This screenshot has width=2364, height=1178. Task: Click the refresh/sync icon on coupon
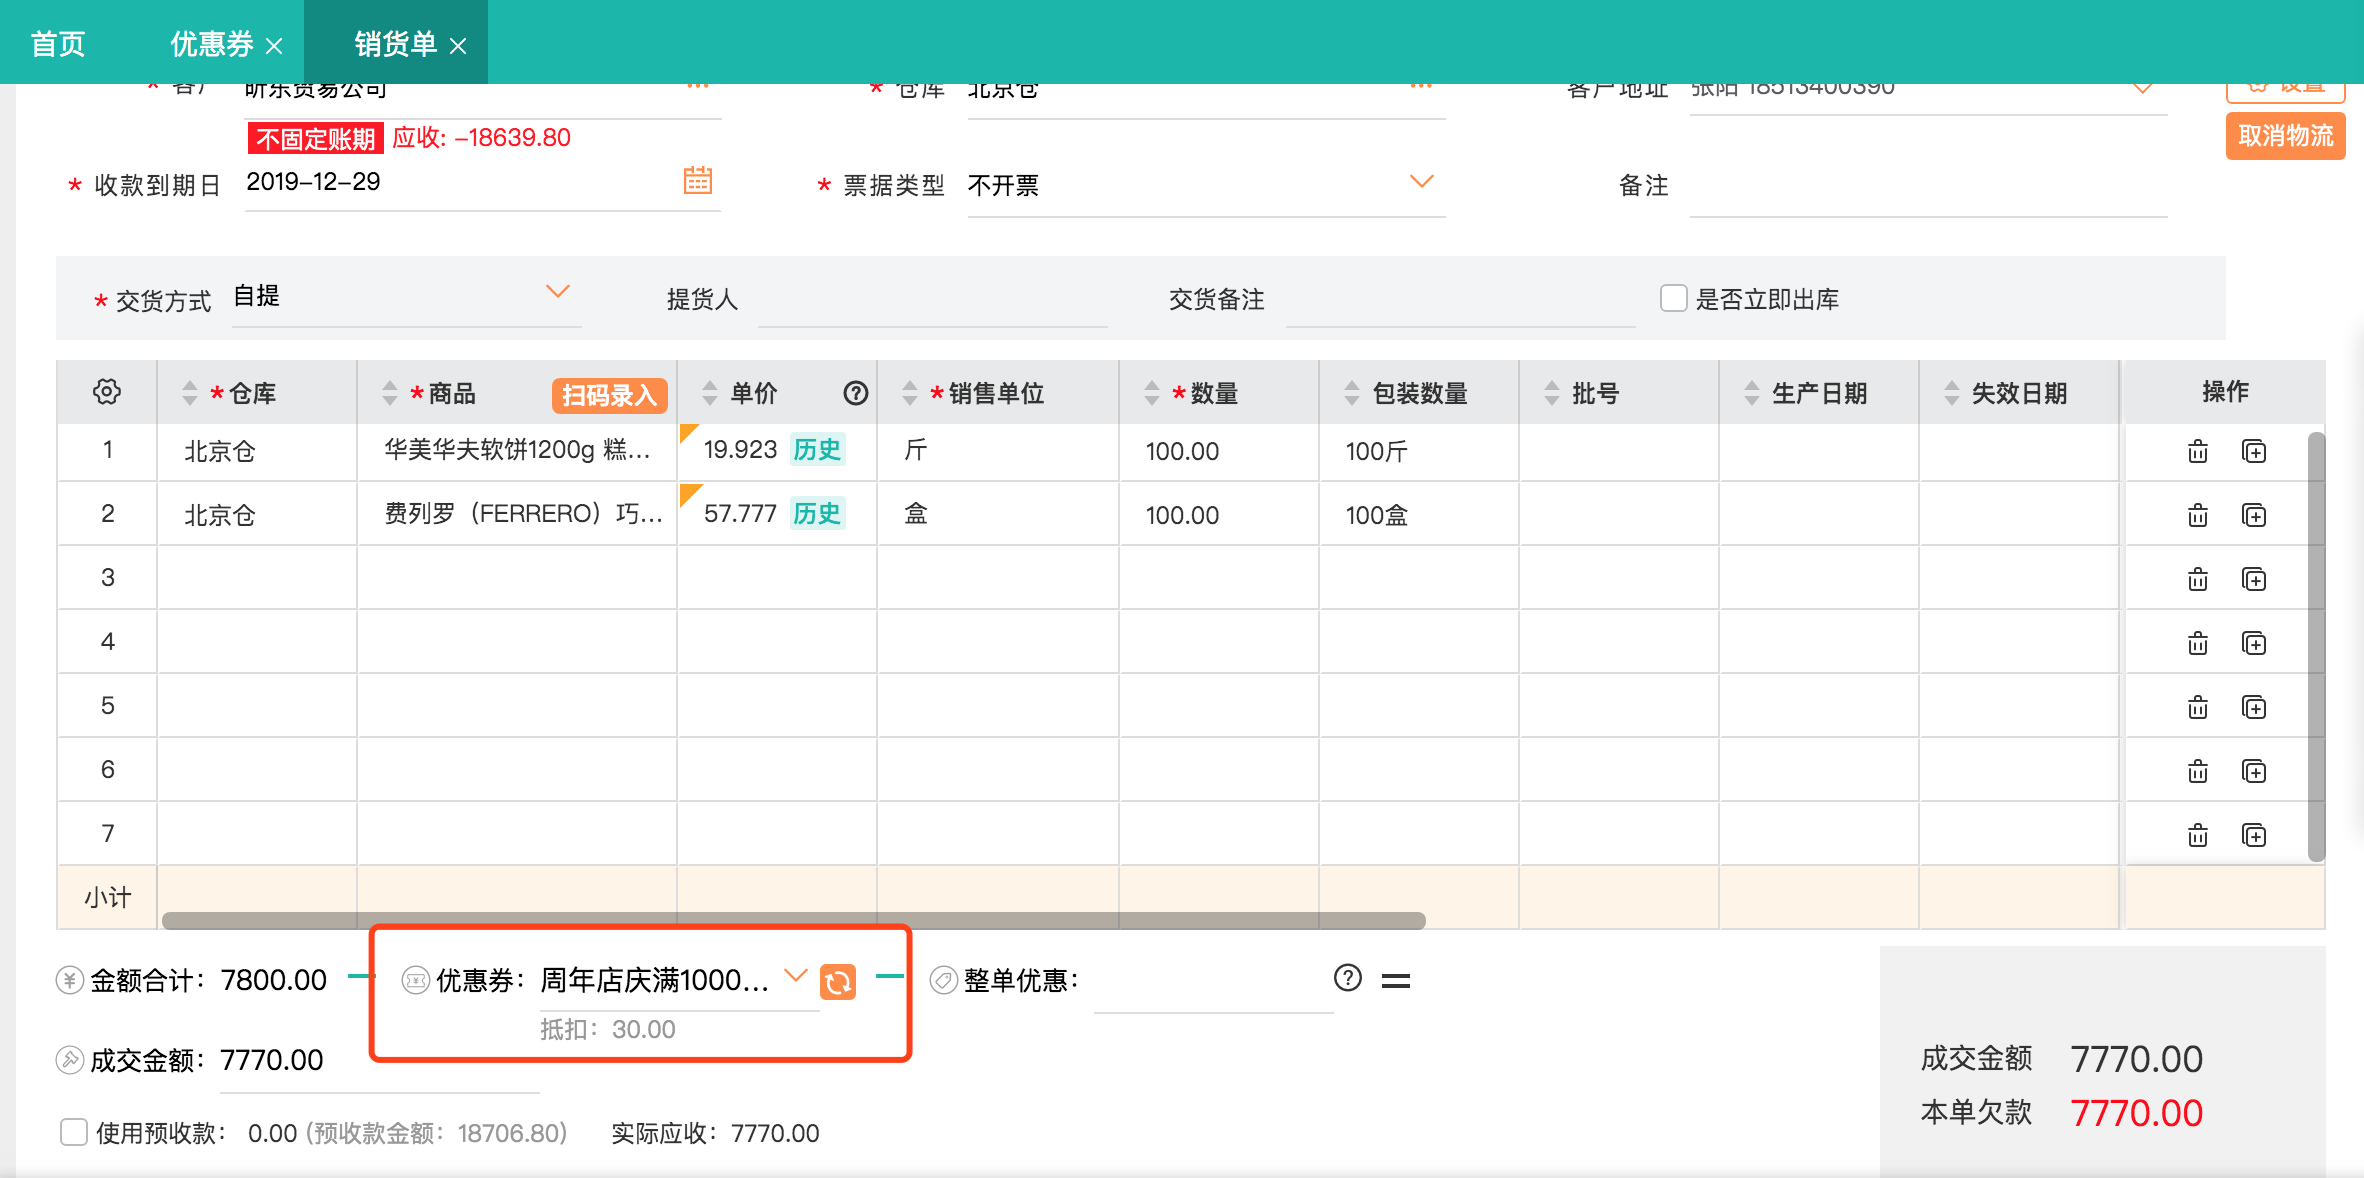pyautogui.click(x=840, y=980)
